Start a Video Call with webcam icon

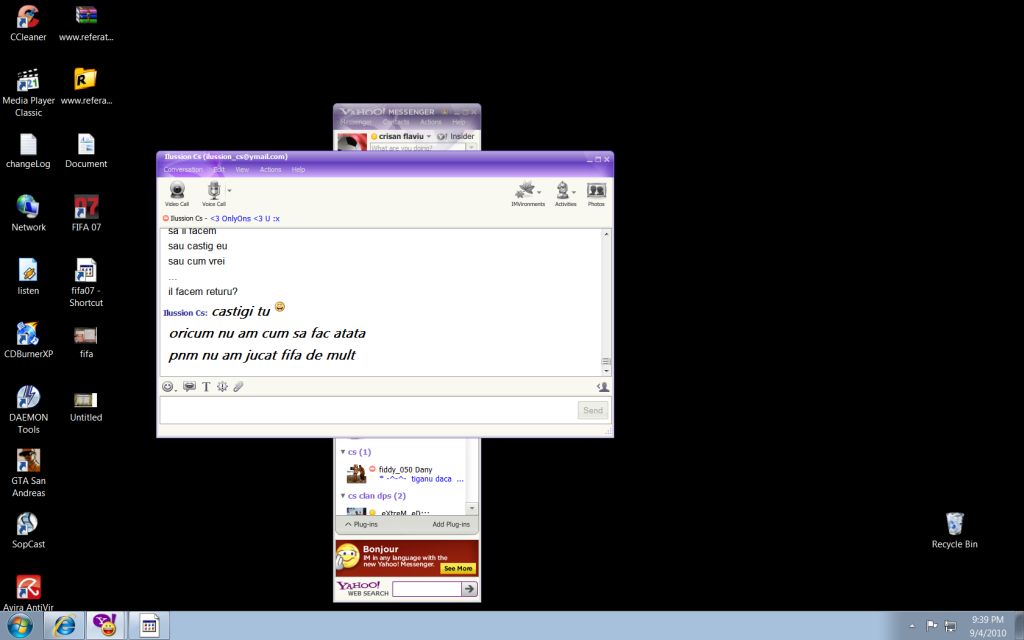pyautogui.click(x=177, y=191)
